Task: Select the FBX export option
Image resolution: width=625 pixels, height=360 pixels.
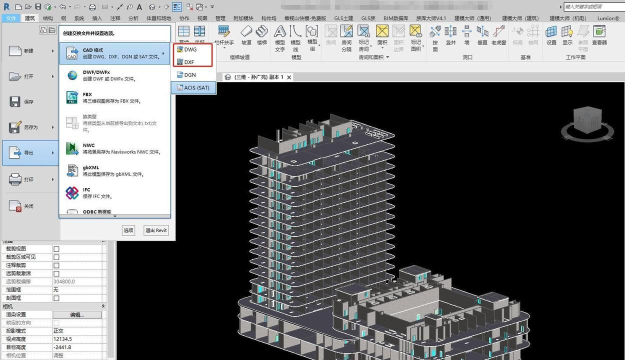Action: coord(115,98)
